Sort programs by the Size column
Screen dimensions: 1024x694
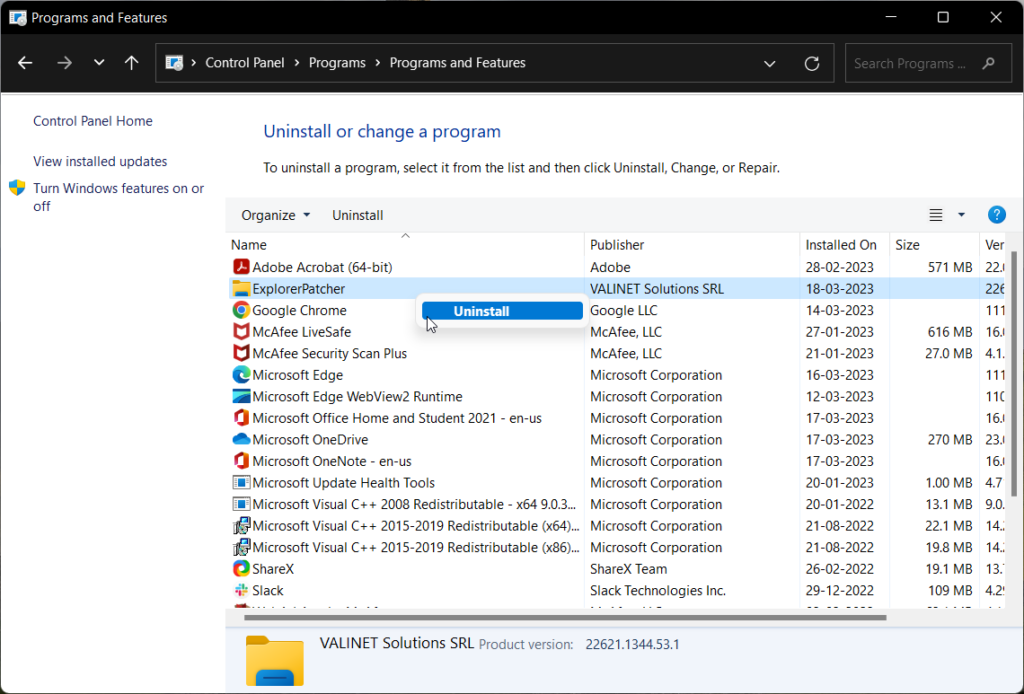point(935,245)
